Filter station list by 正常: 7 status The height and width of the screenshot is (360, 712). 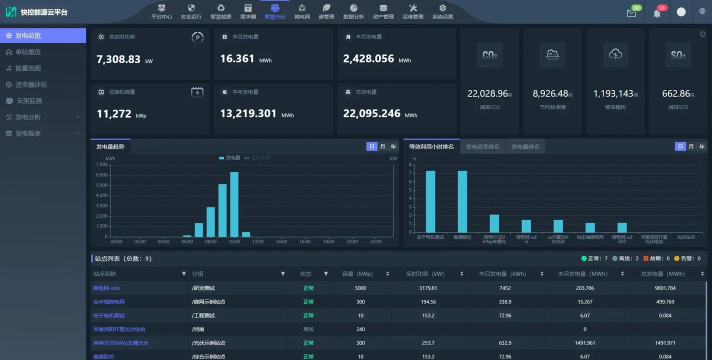594,258
